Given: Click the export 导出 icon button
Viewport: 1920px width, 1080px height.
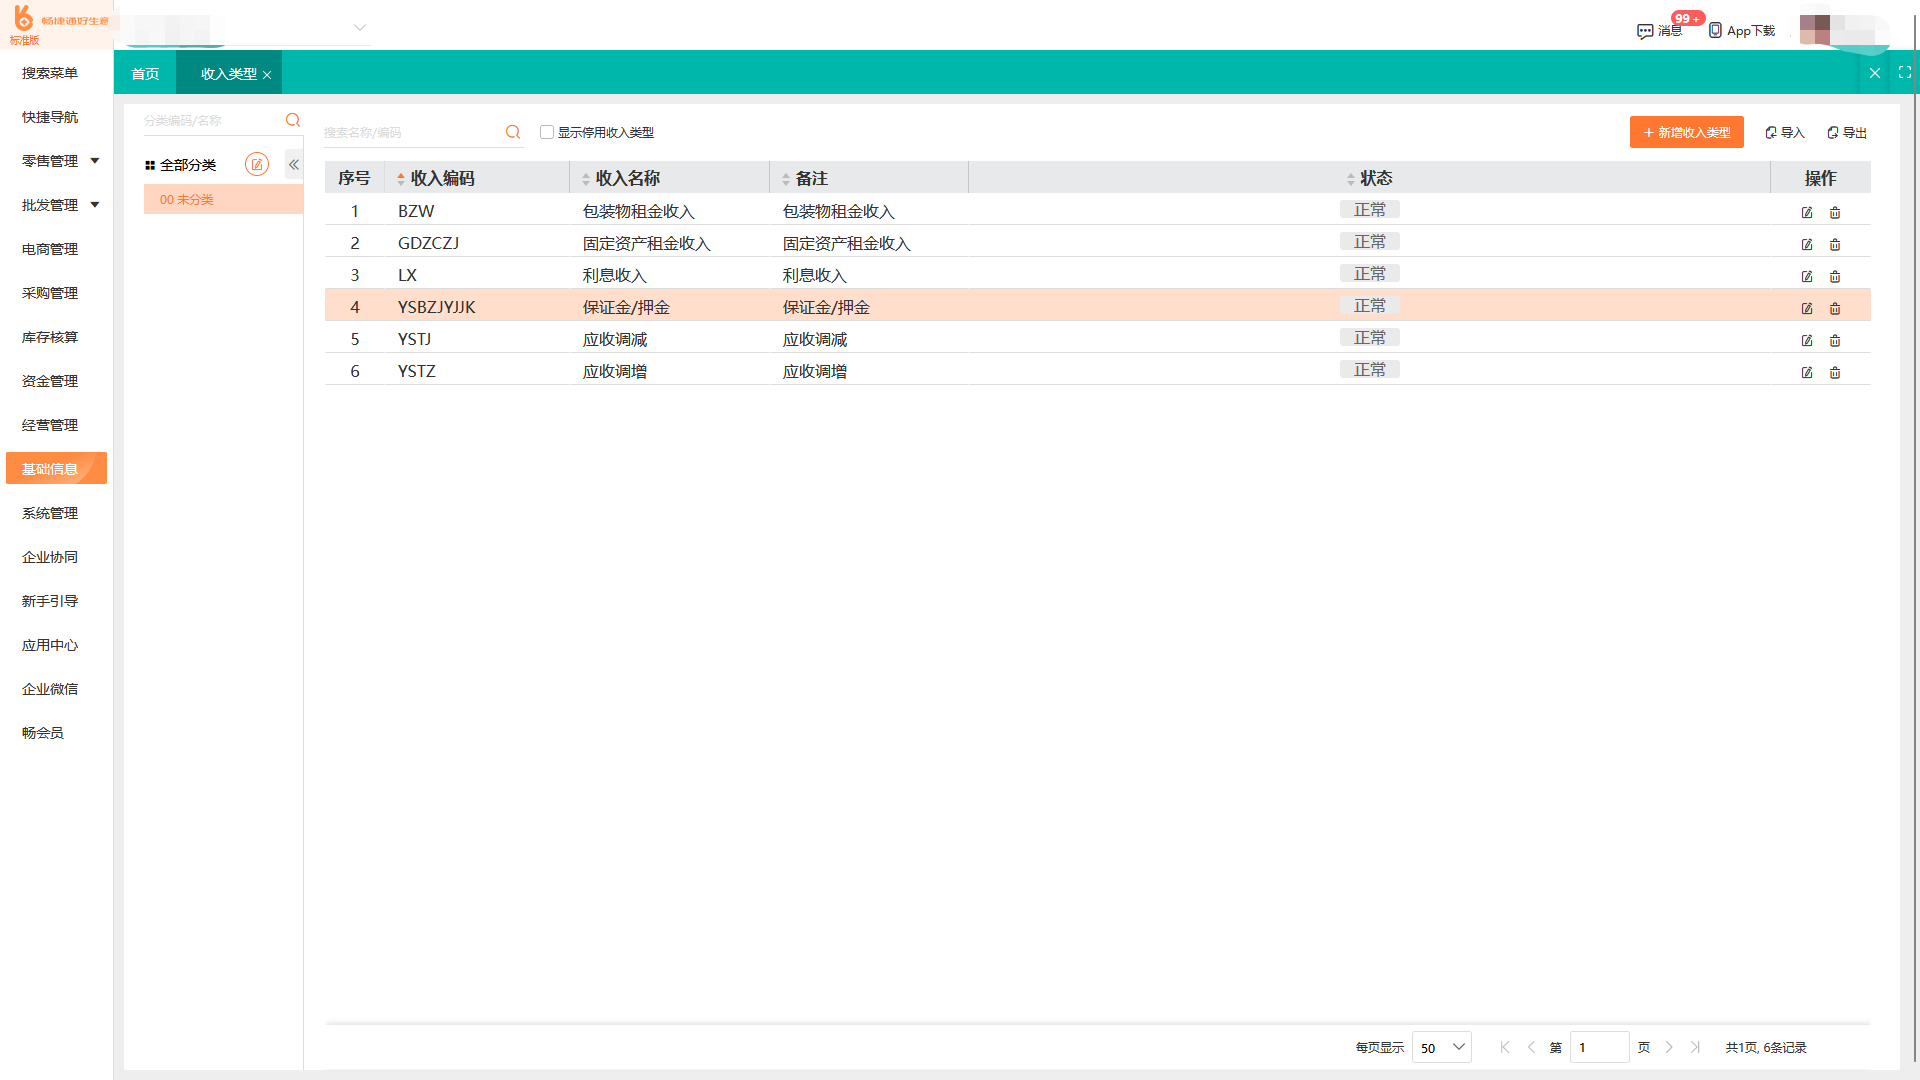Looking at the screenshot, I should click(1846, 132).
